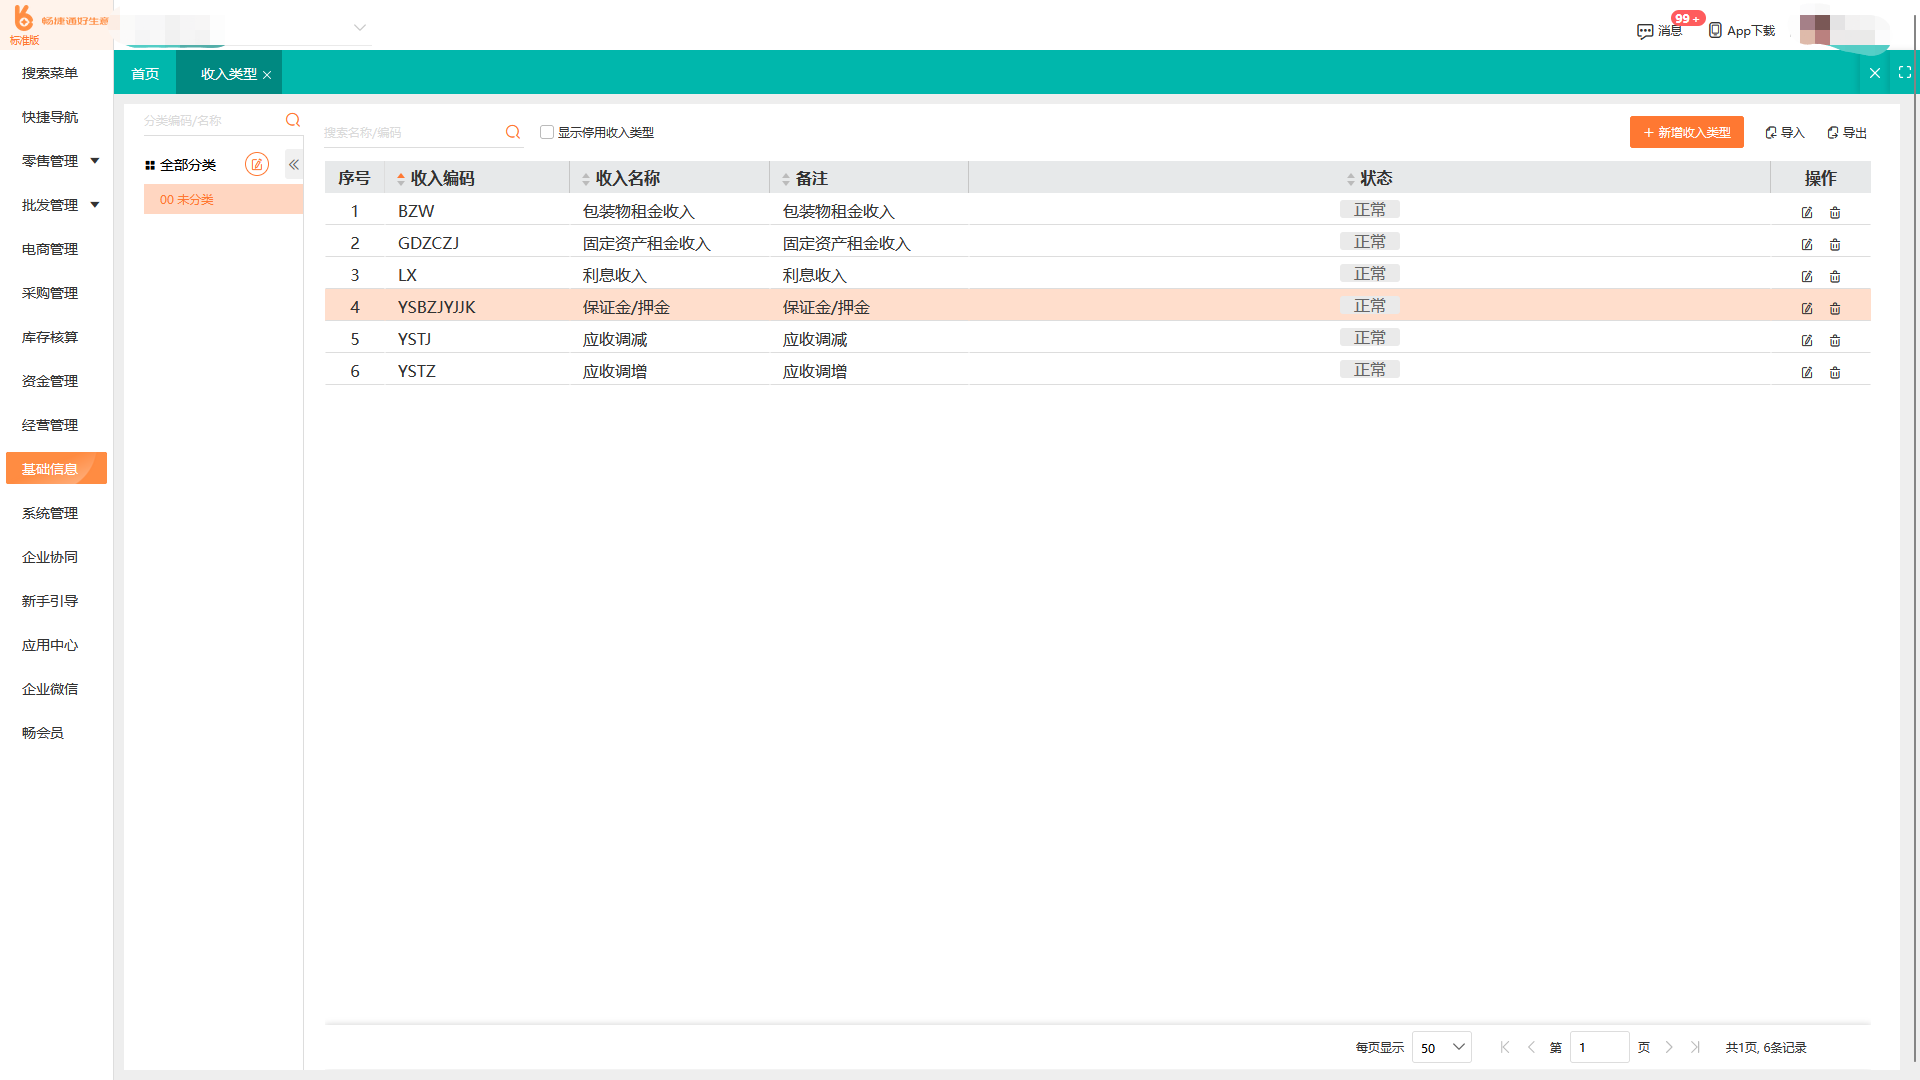Screen dimensions: 1920x1080
Task: Click the delete icon for YSTZ entry
Action: 1834,371
